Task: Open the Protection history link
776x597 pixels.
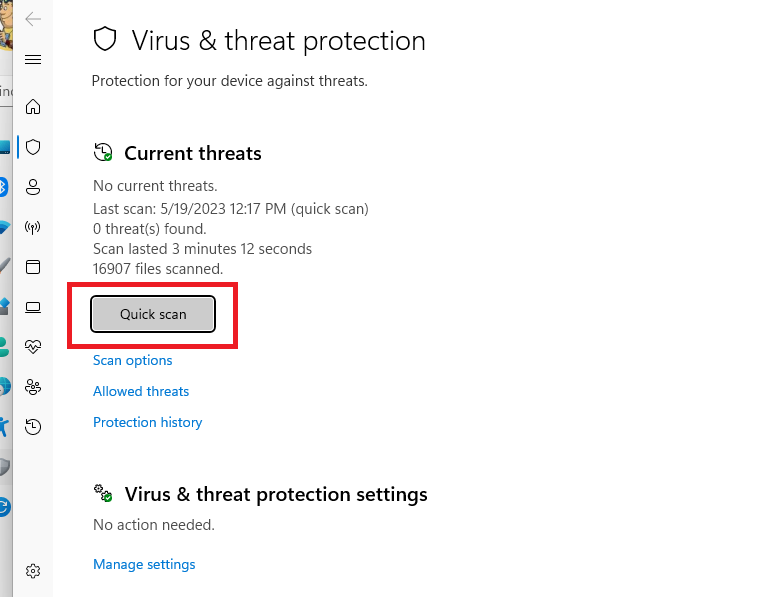Action: [147, 422]
